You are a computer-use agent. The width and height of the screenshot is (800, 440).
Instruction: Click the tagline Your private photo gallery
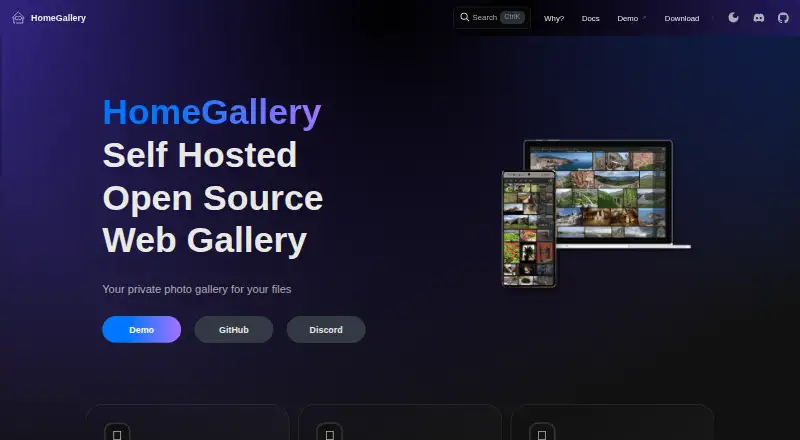tap(197, 289)
